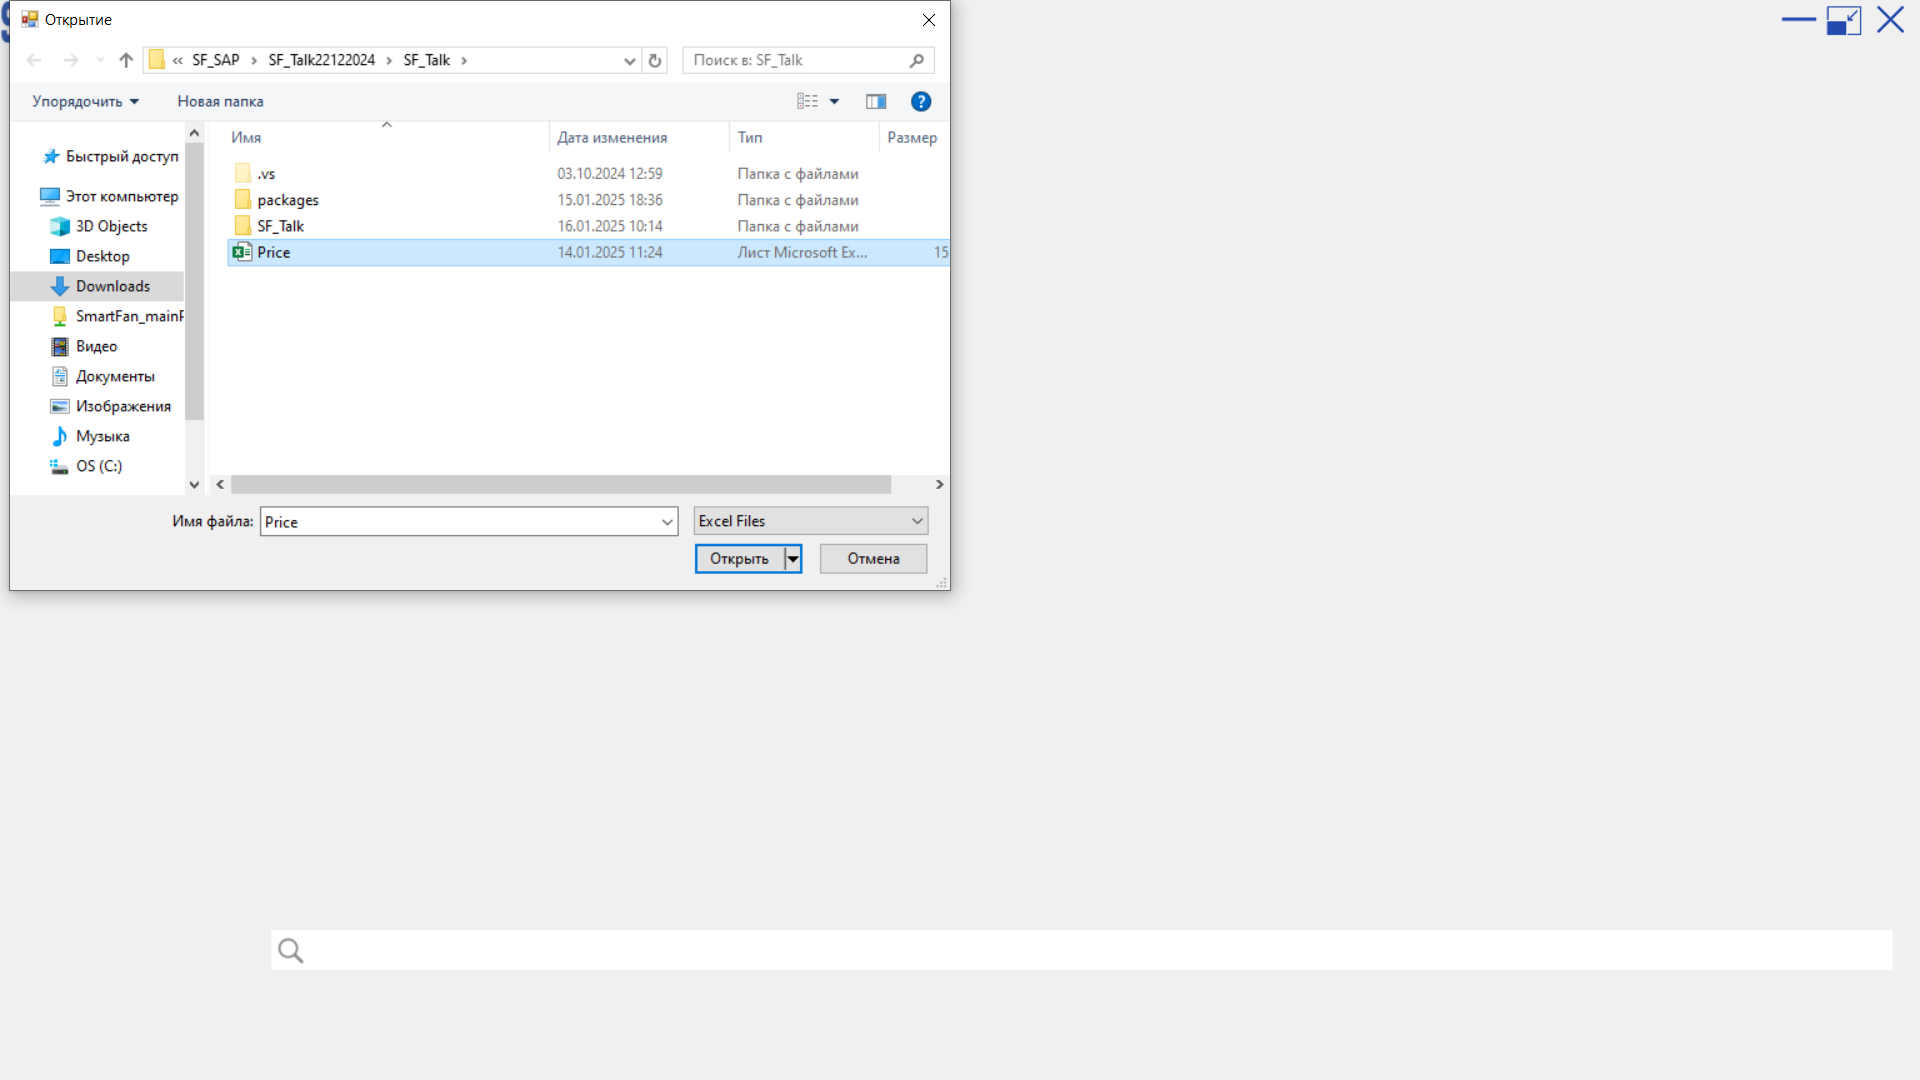Click the refresh/reload icon

pyautogui.click(x=654, y=59)
